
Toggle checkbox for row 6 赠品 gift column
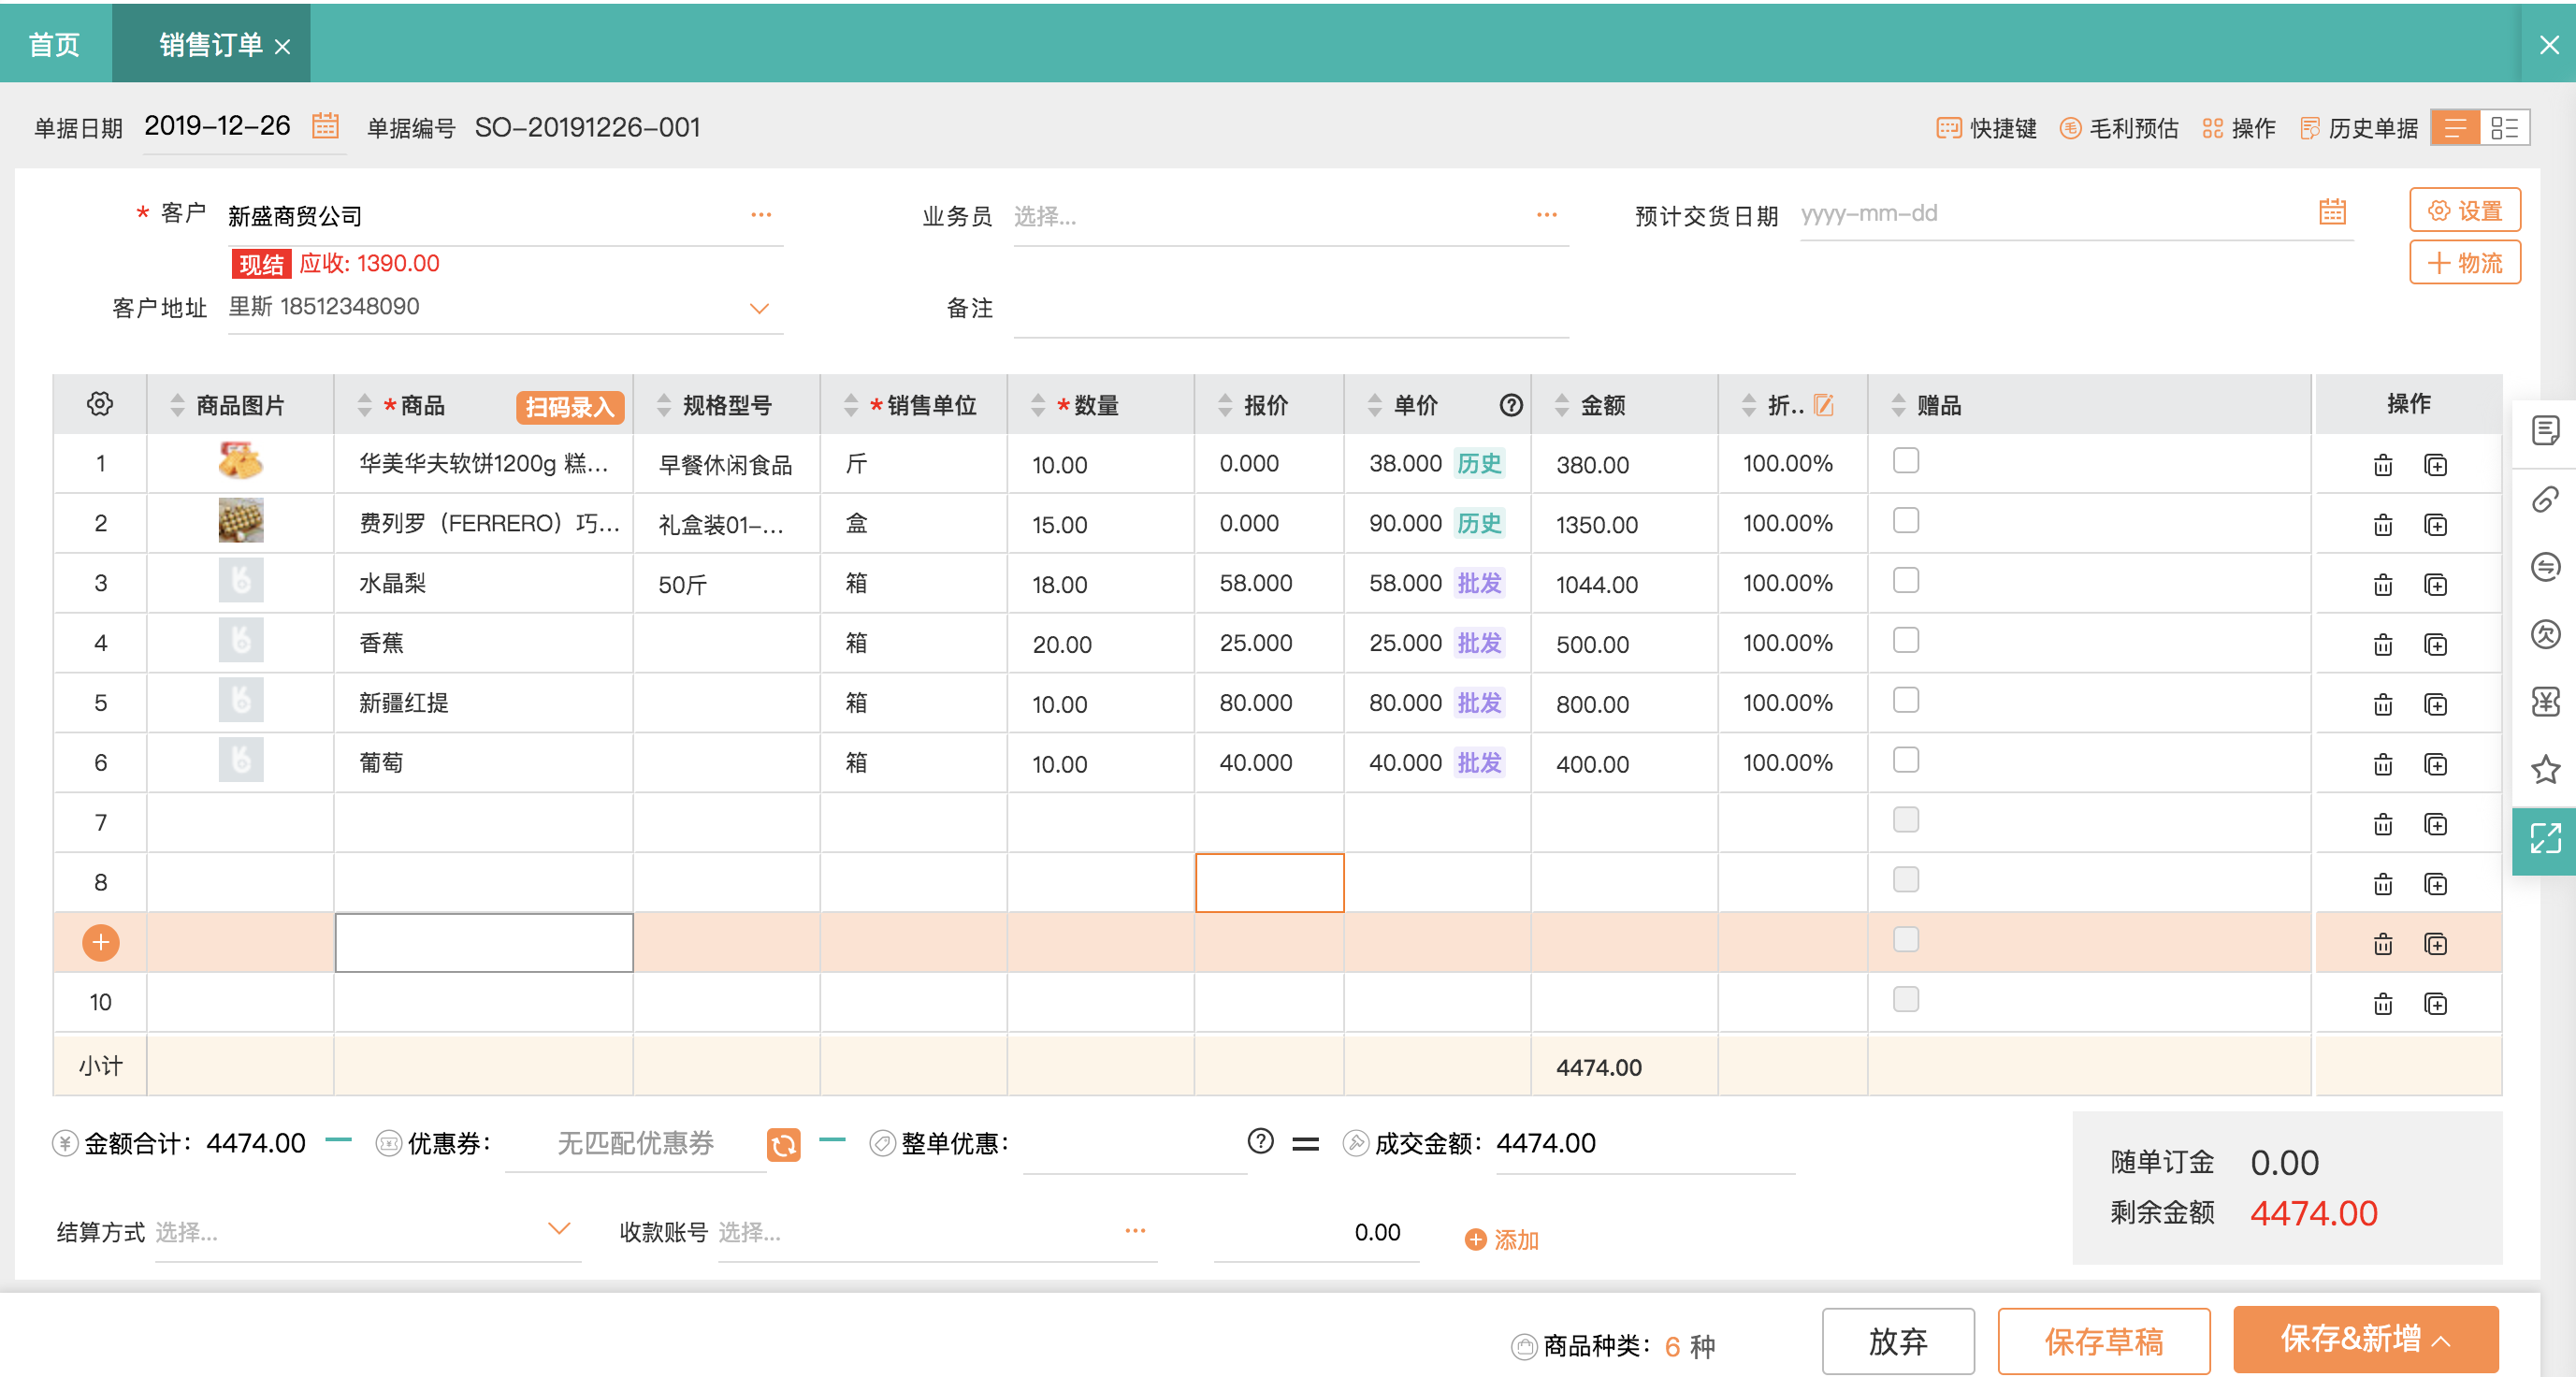point(1906,761)
